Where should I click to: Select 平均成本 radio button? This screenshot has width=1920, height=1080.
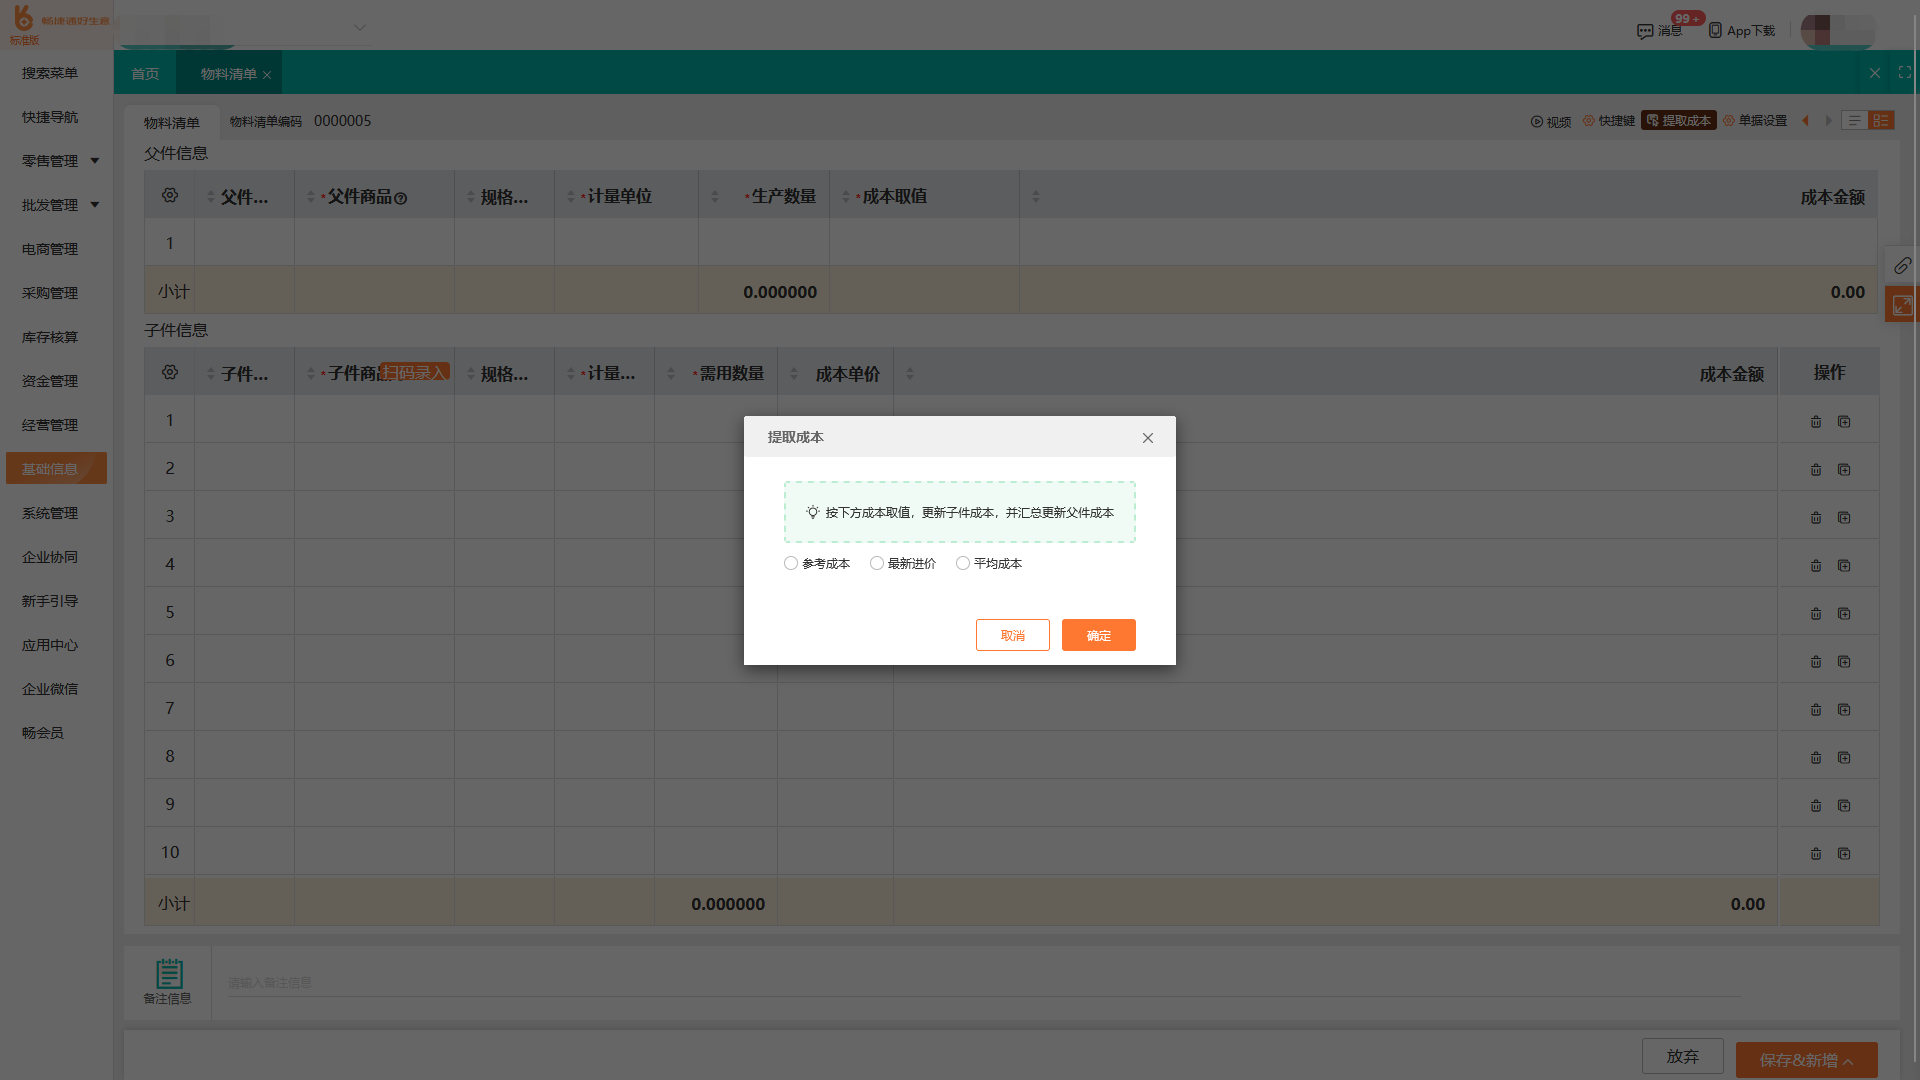coord(963,563)
